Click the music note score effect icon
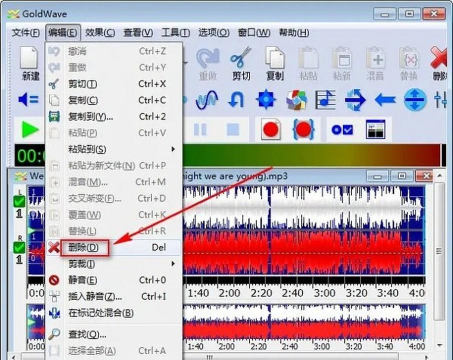Viewport: 453px width, 360px height. pyautogui.click(x=325, y=100)
